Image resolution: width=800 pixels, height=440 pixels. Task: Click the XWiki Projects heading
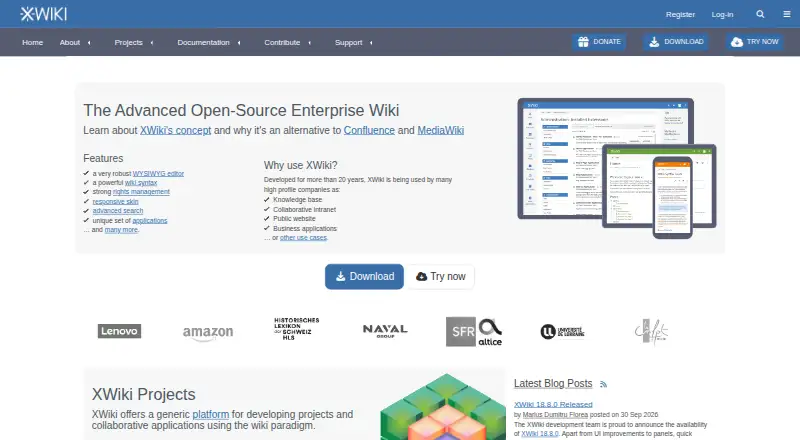point(143,395)
